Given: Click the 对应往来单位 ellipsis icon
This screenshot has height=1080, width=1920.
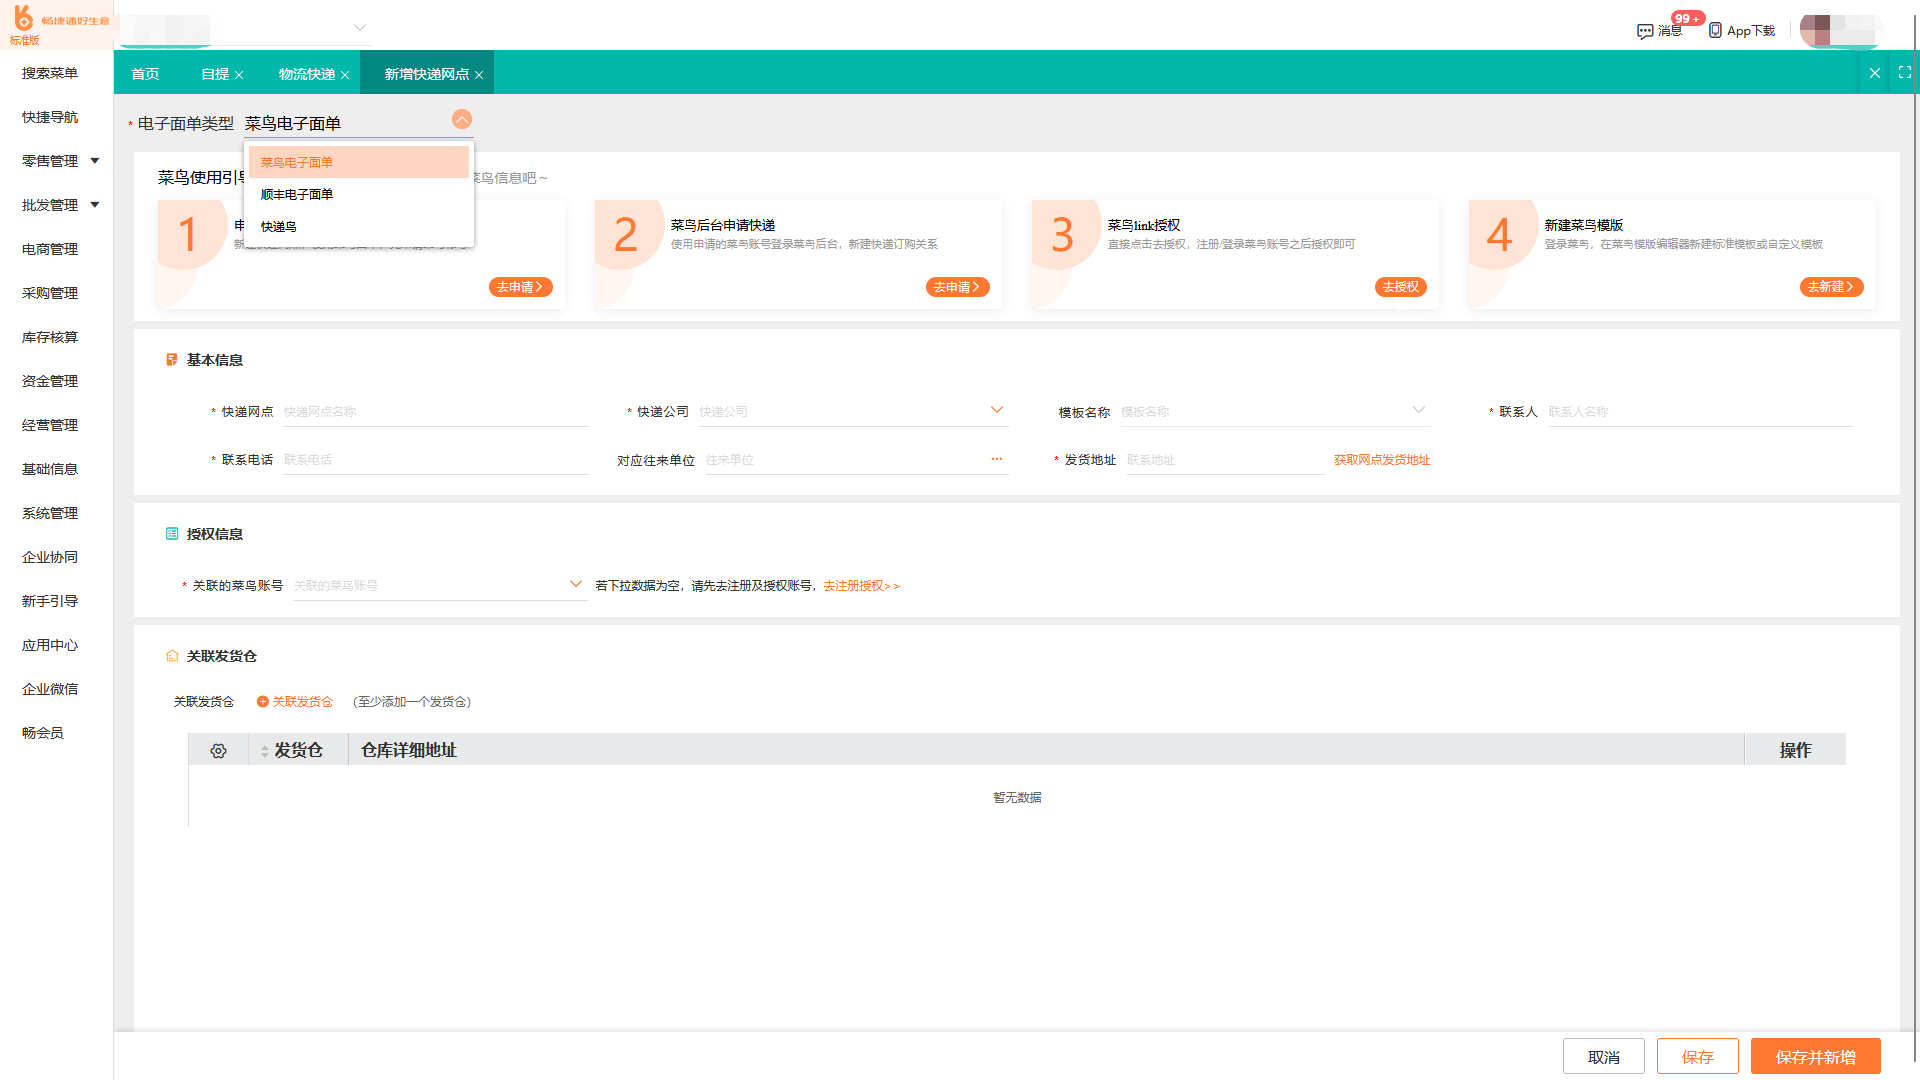Looking at the screenshot, I should point(998,459).
